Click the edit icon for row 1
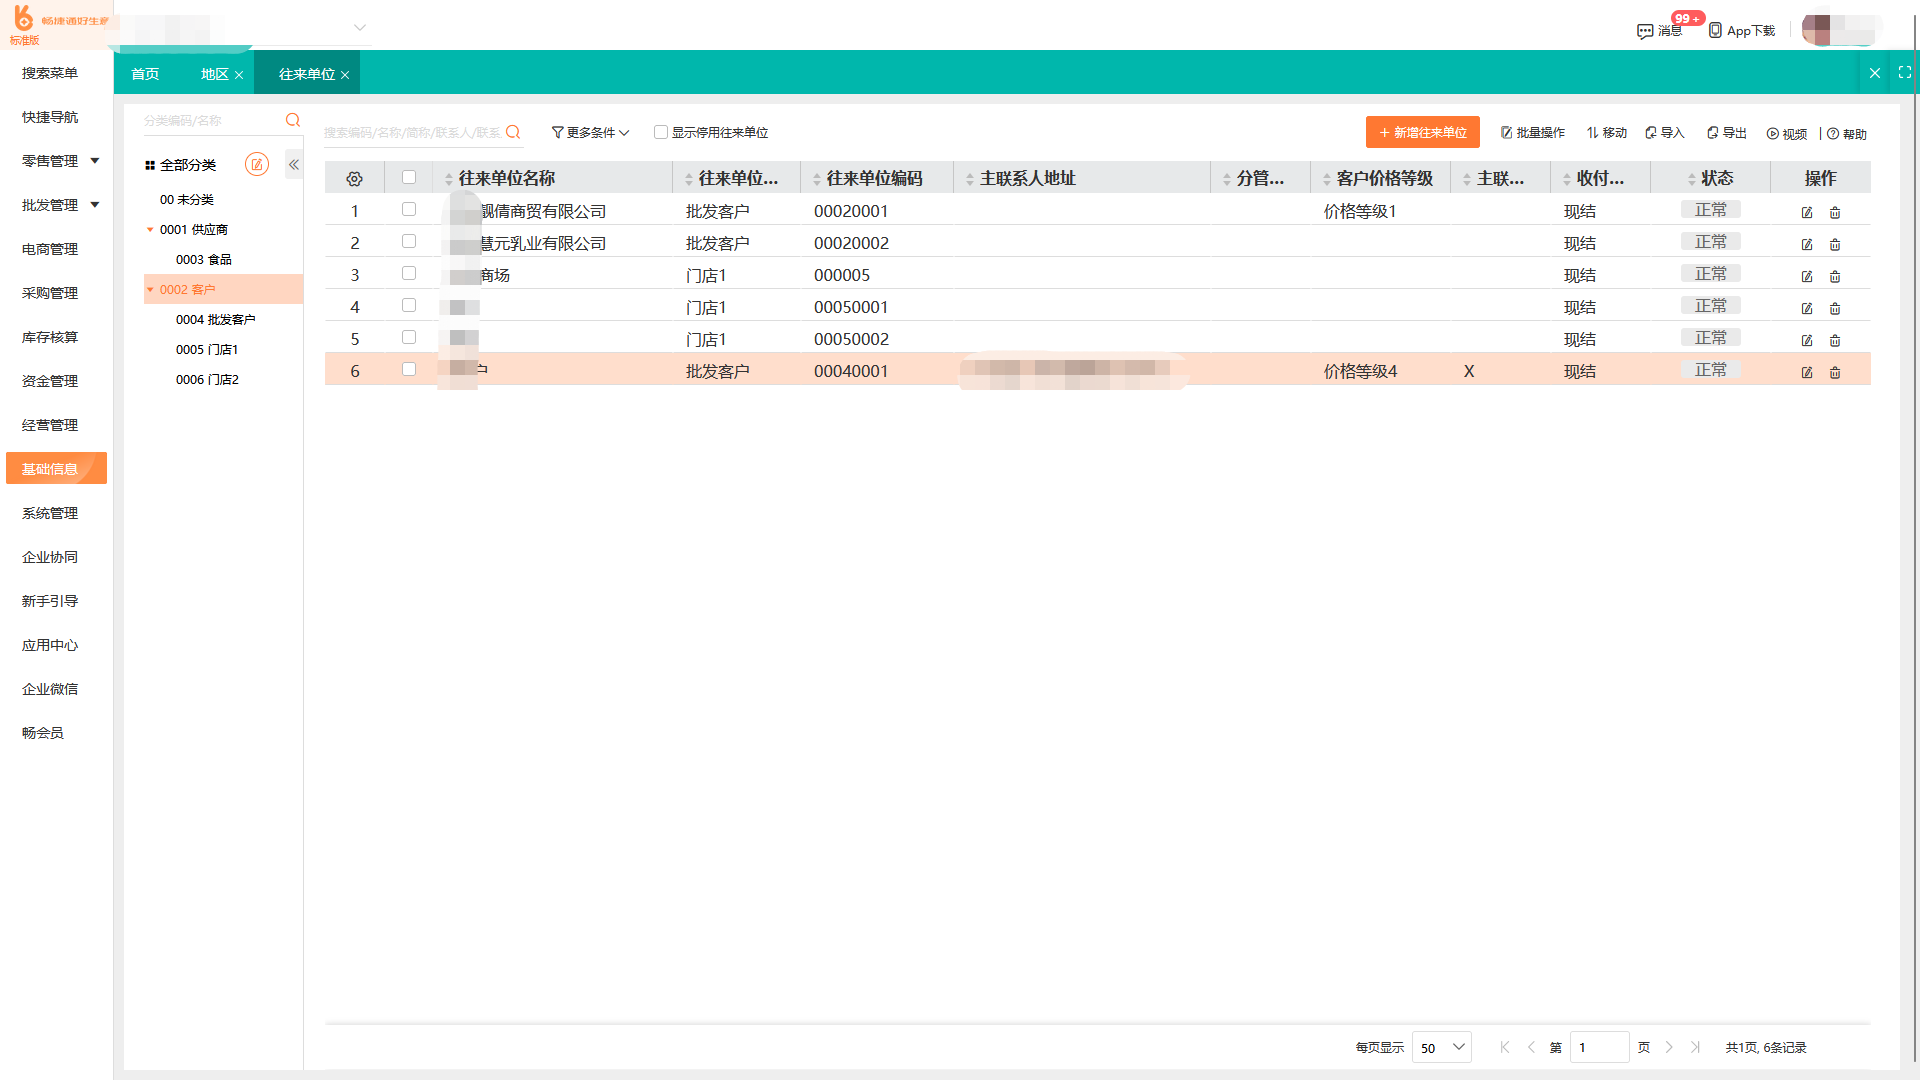This screenshot has height=1080, width=1920. click(x=1807, y=212)
